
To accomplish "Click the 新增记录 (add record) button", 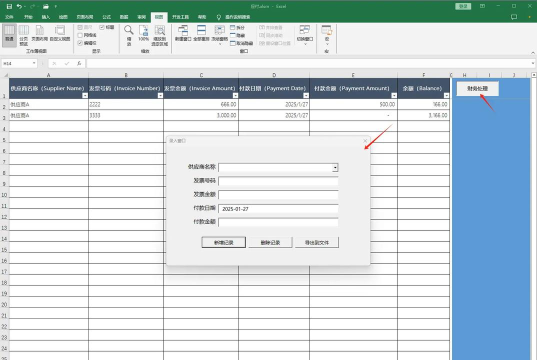I will (224, 243).
